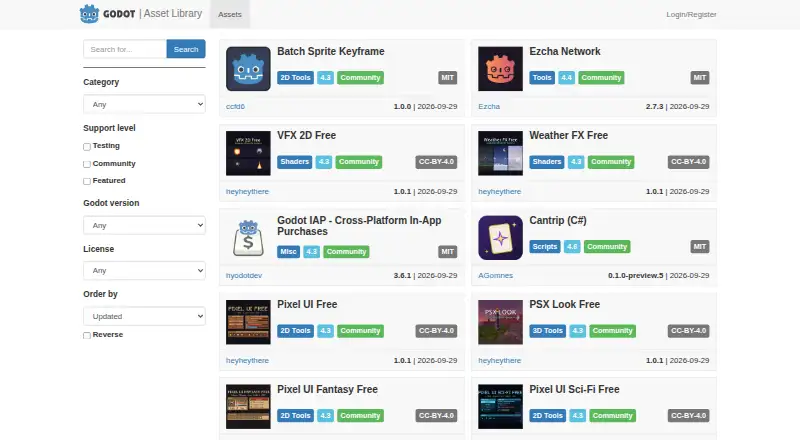This screenshot has height=440, width=800.
Task: Click Scripts tag on Cantrip (C#)
Action: (544, 247)
